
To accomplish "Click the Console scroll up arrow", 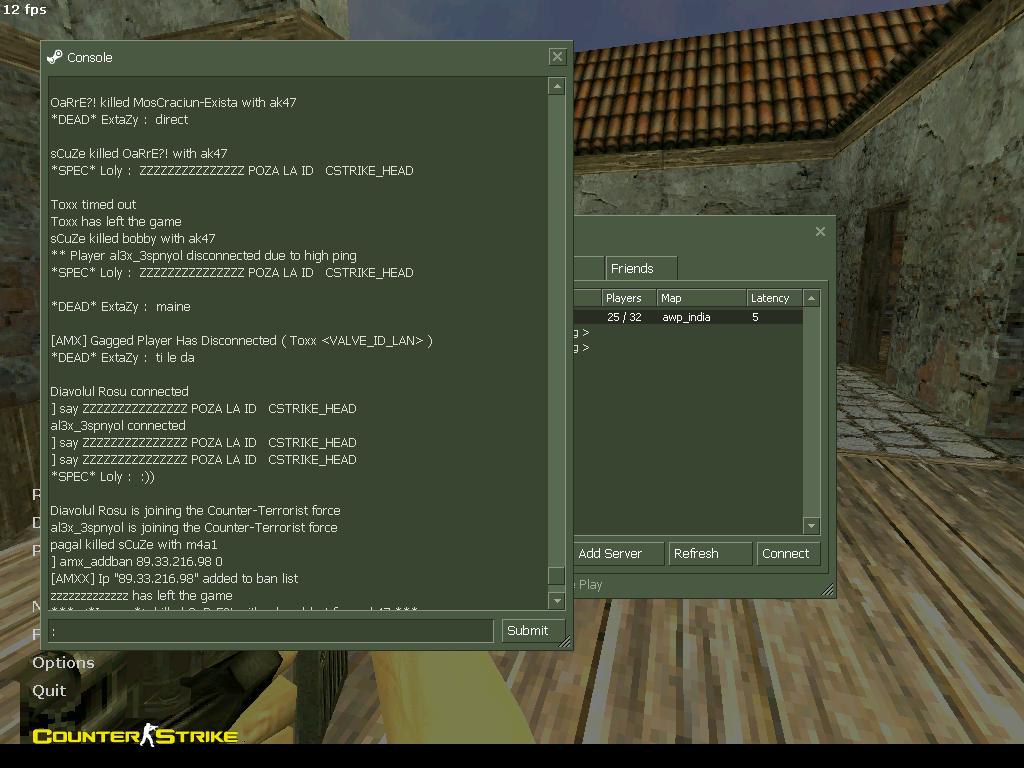I will 557,87.
